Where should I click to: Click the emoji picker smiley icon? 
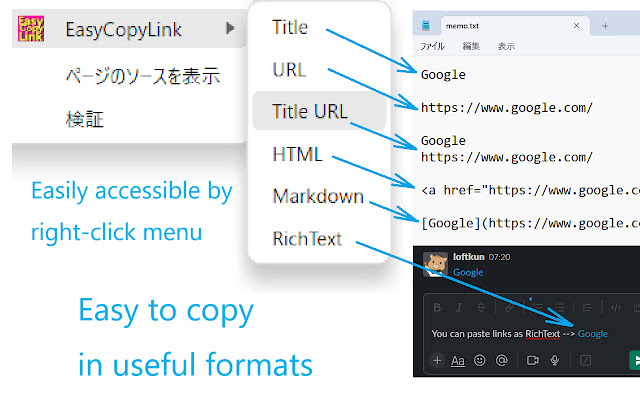[480, 360]
